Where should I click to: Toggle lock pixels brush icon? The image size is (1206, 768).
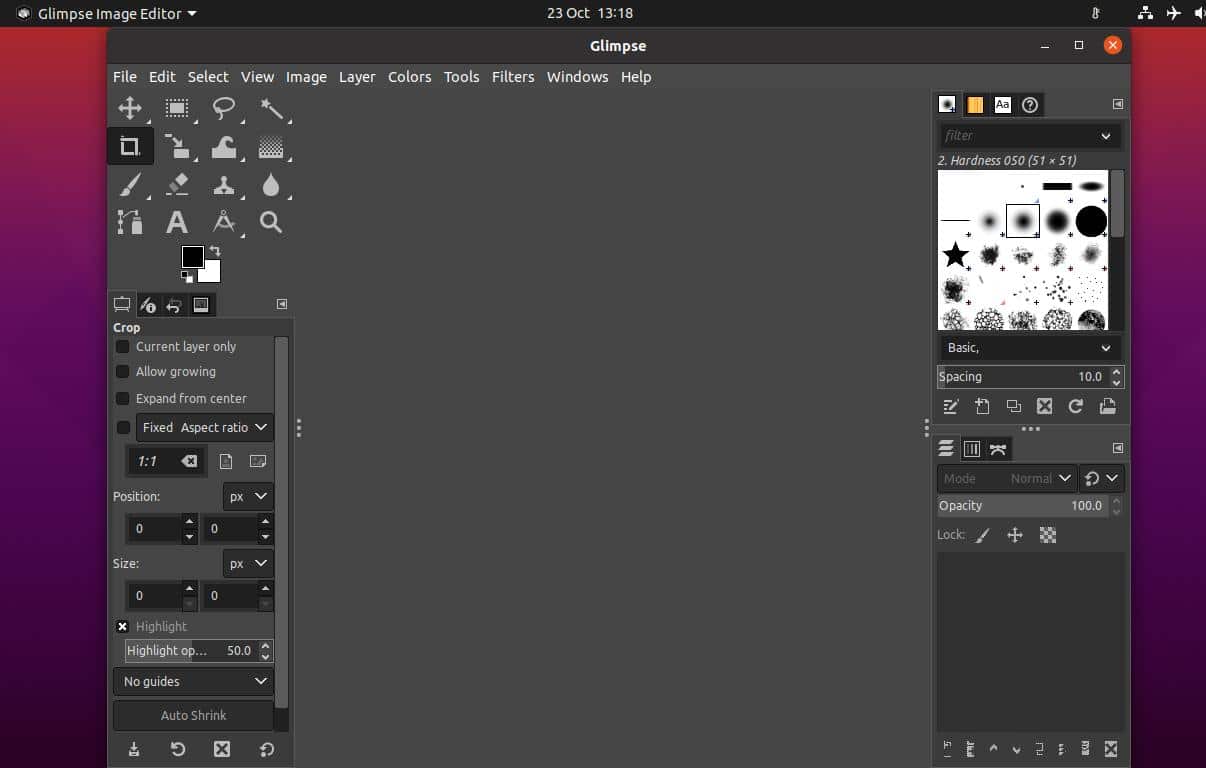(x=983, y=535)
